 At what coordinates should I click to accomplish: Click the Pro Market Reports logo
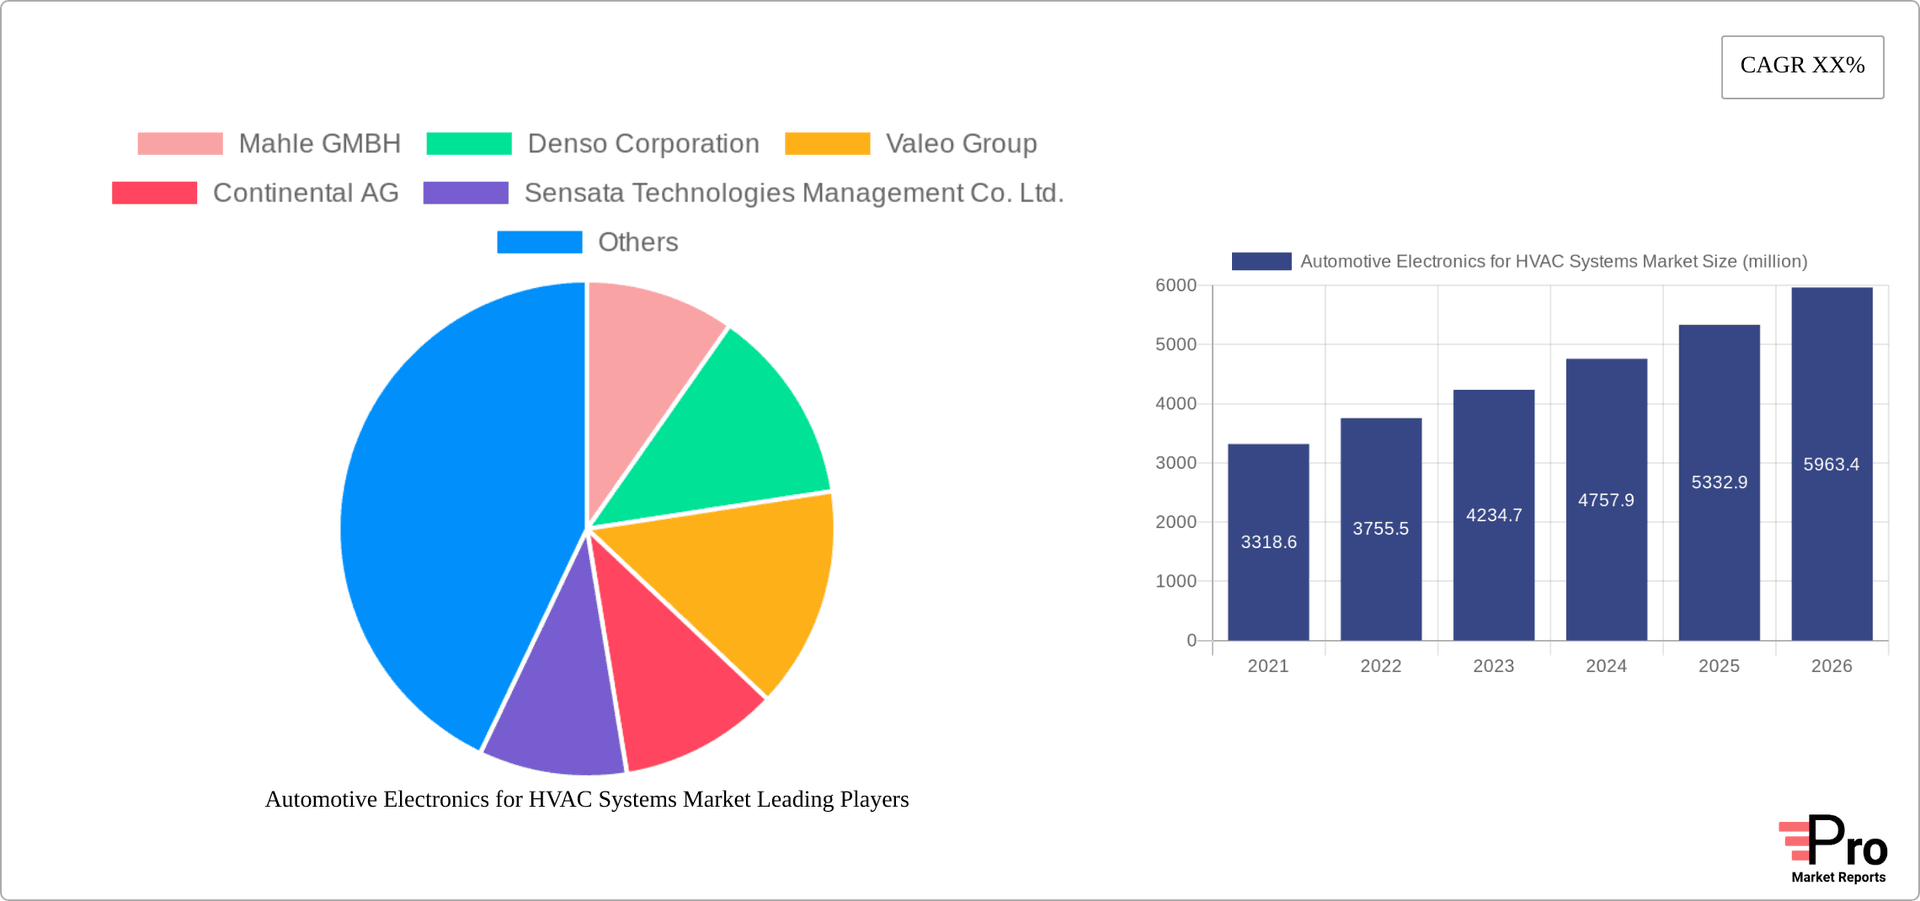pyautogui.click(x=1835, y=845)
